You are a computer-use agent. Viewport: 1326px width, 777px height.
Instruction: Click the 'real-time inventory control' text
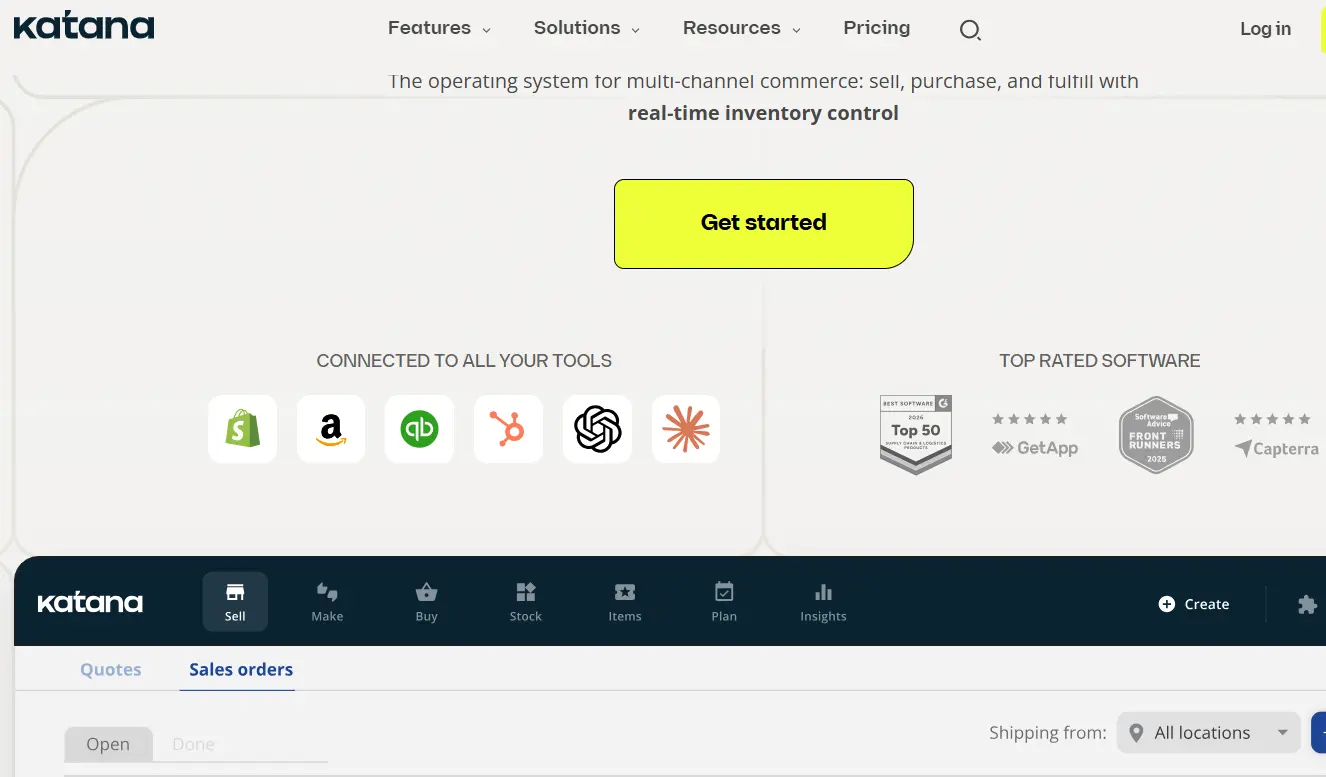763,113
